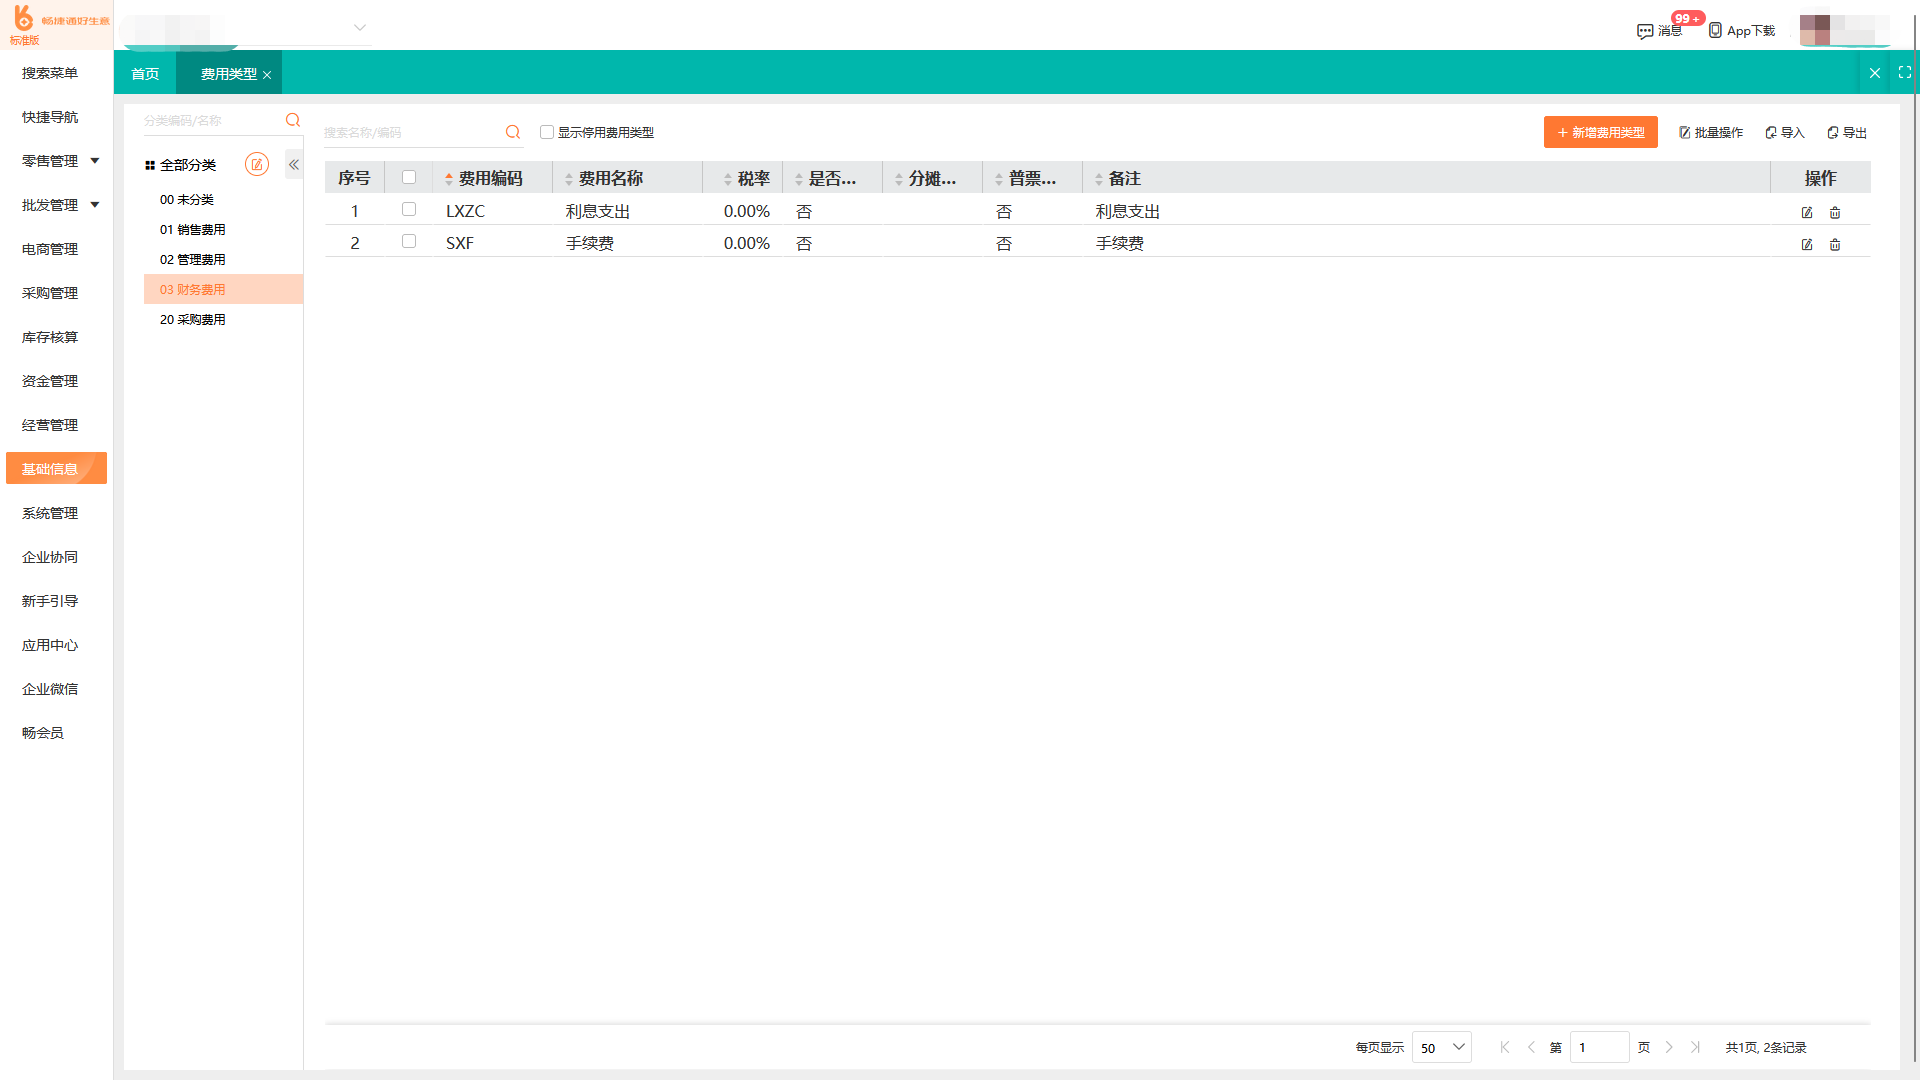Check the checkbox for row 1
1920x1080 pixels.
[x=409, y=210]
